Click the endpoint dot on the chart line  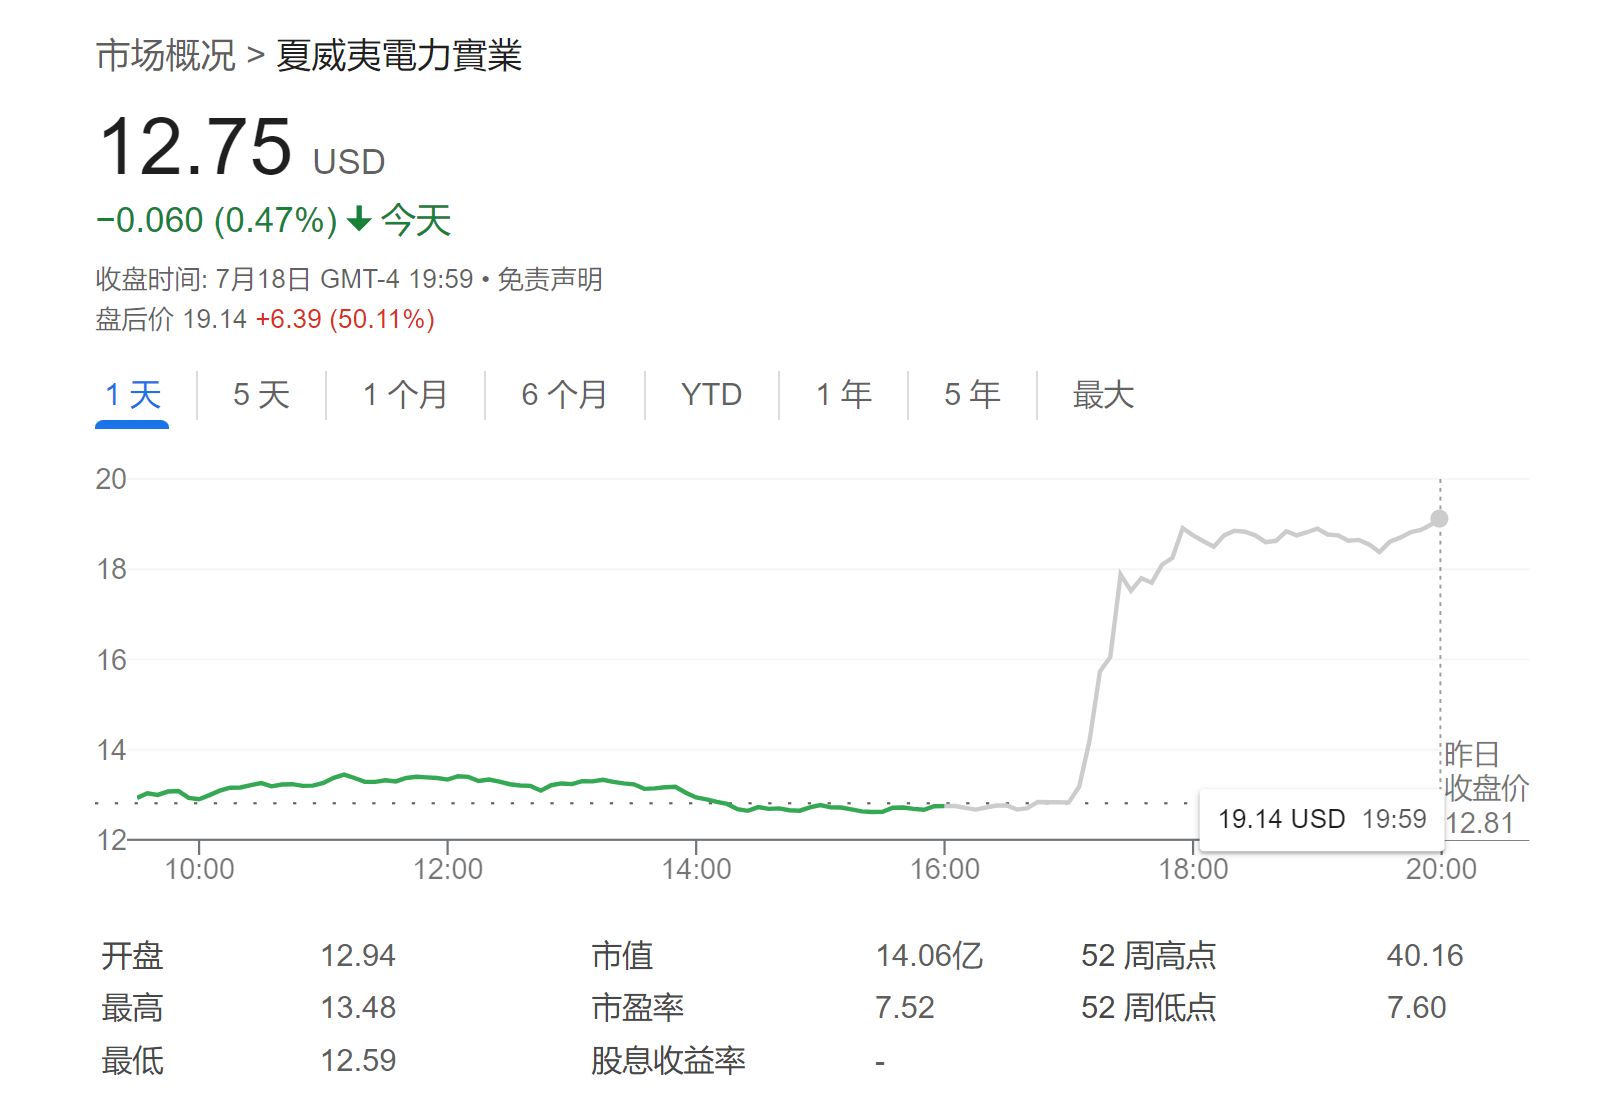[x=1438, y=518]
